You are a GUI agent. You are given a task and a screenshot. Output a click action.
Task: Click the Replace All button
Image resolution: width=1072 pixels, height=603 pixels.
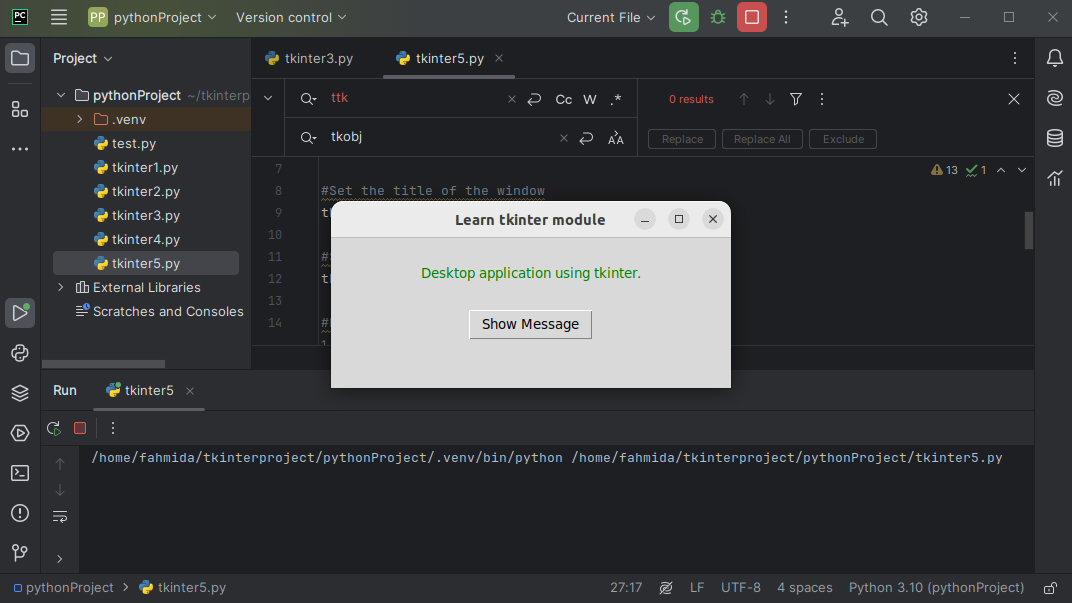[762, 139]
